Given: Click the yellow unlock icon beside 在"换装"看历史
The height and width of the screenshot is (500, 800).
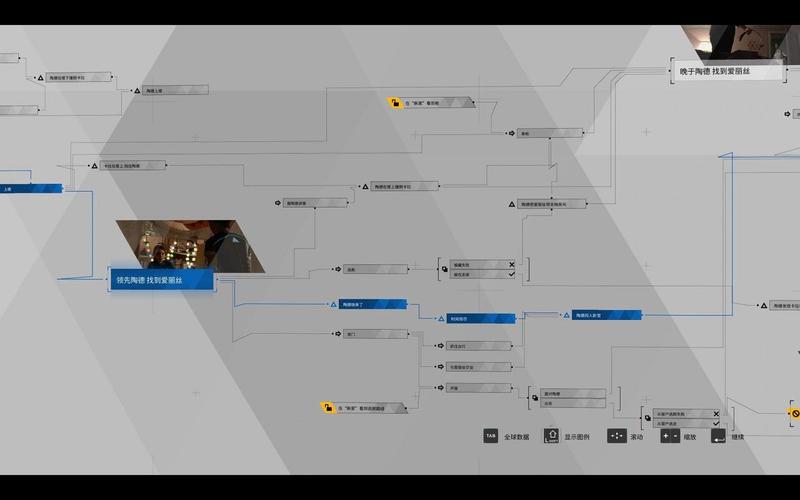Looking at the screenshot, I should (396, 102).
